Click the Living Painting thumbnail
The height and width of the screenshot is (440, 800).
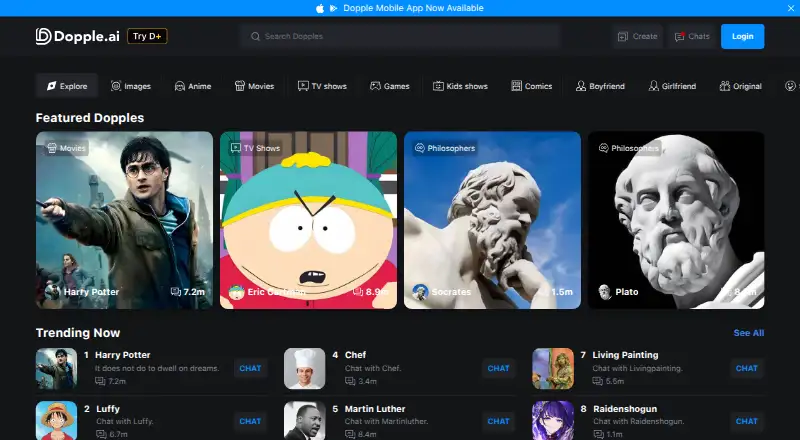point(553,369)
